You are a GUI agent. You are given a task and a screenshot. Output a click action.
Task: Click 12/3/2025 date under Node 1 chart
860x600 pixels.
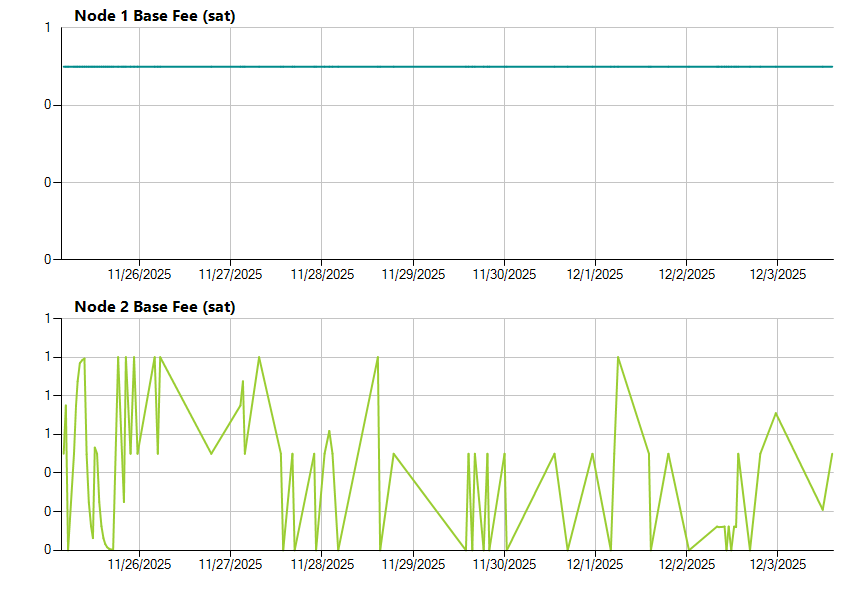[778, 274]
